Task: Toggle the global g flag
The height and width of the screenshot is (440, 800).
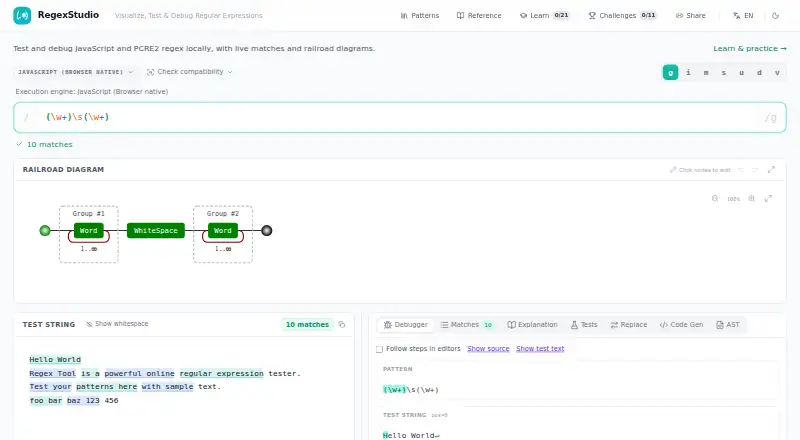Action: [670, 72]
